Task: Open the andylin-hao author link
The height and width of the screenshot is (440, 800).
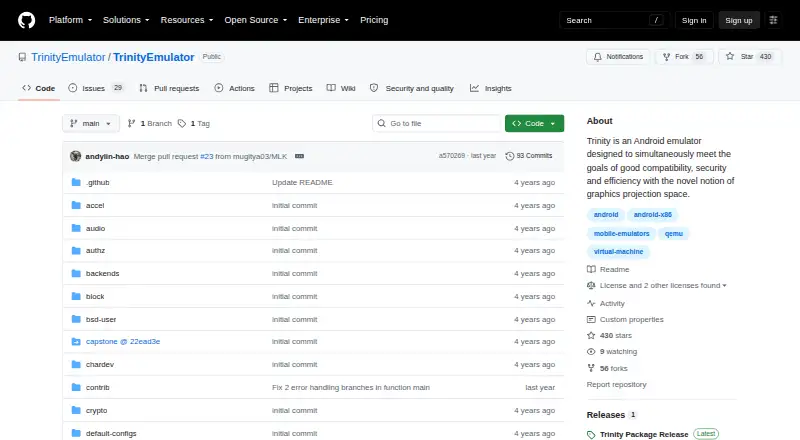Action: (x=107, y=156)
